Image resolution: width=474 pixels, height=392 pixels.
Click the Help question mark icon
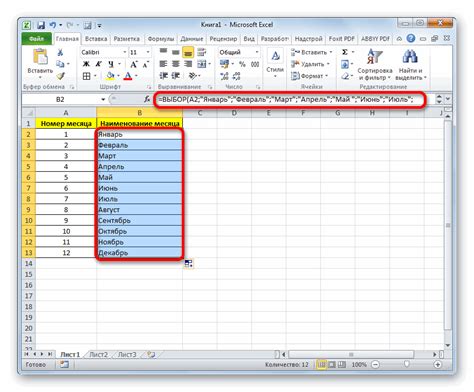(411, 38)
